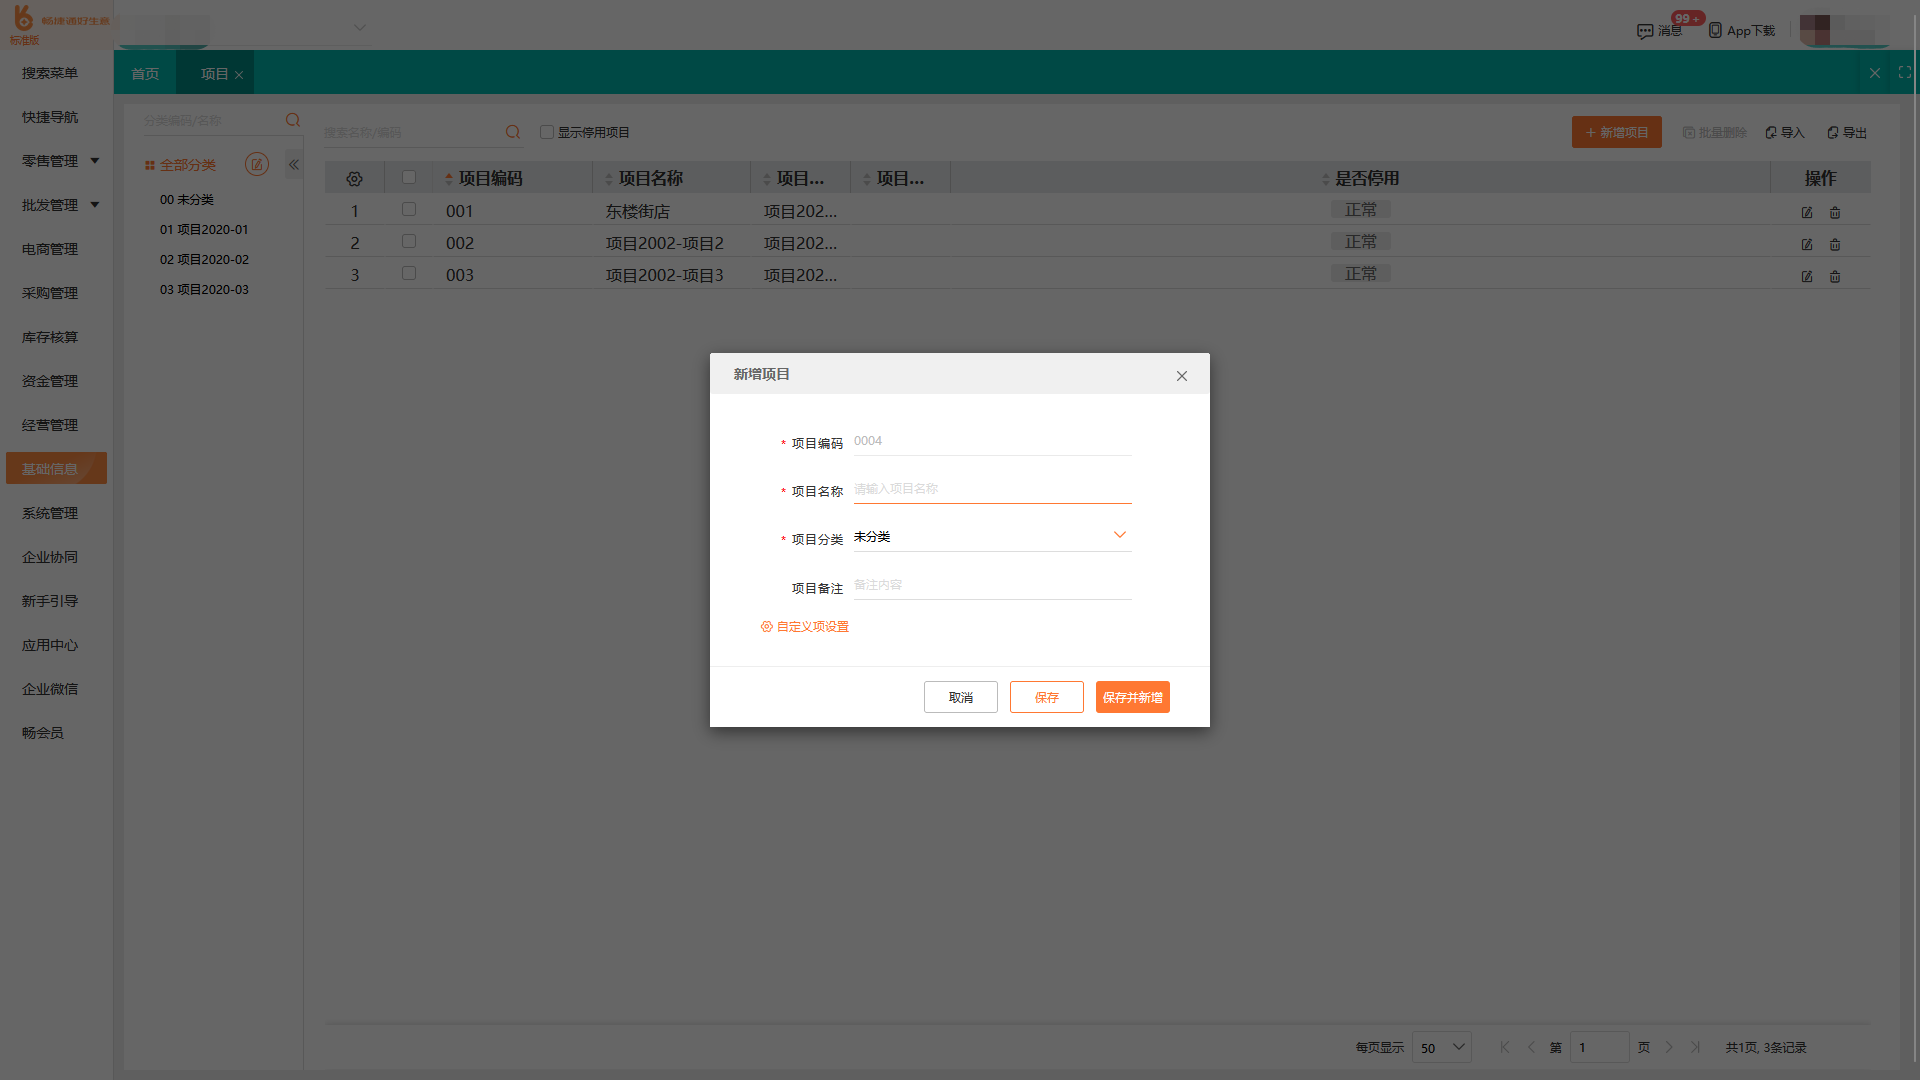Click the delete icon for row 2
1920x1080 pixels.
tap(1834, 244)
